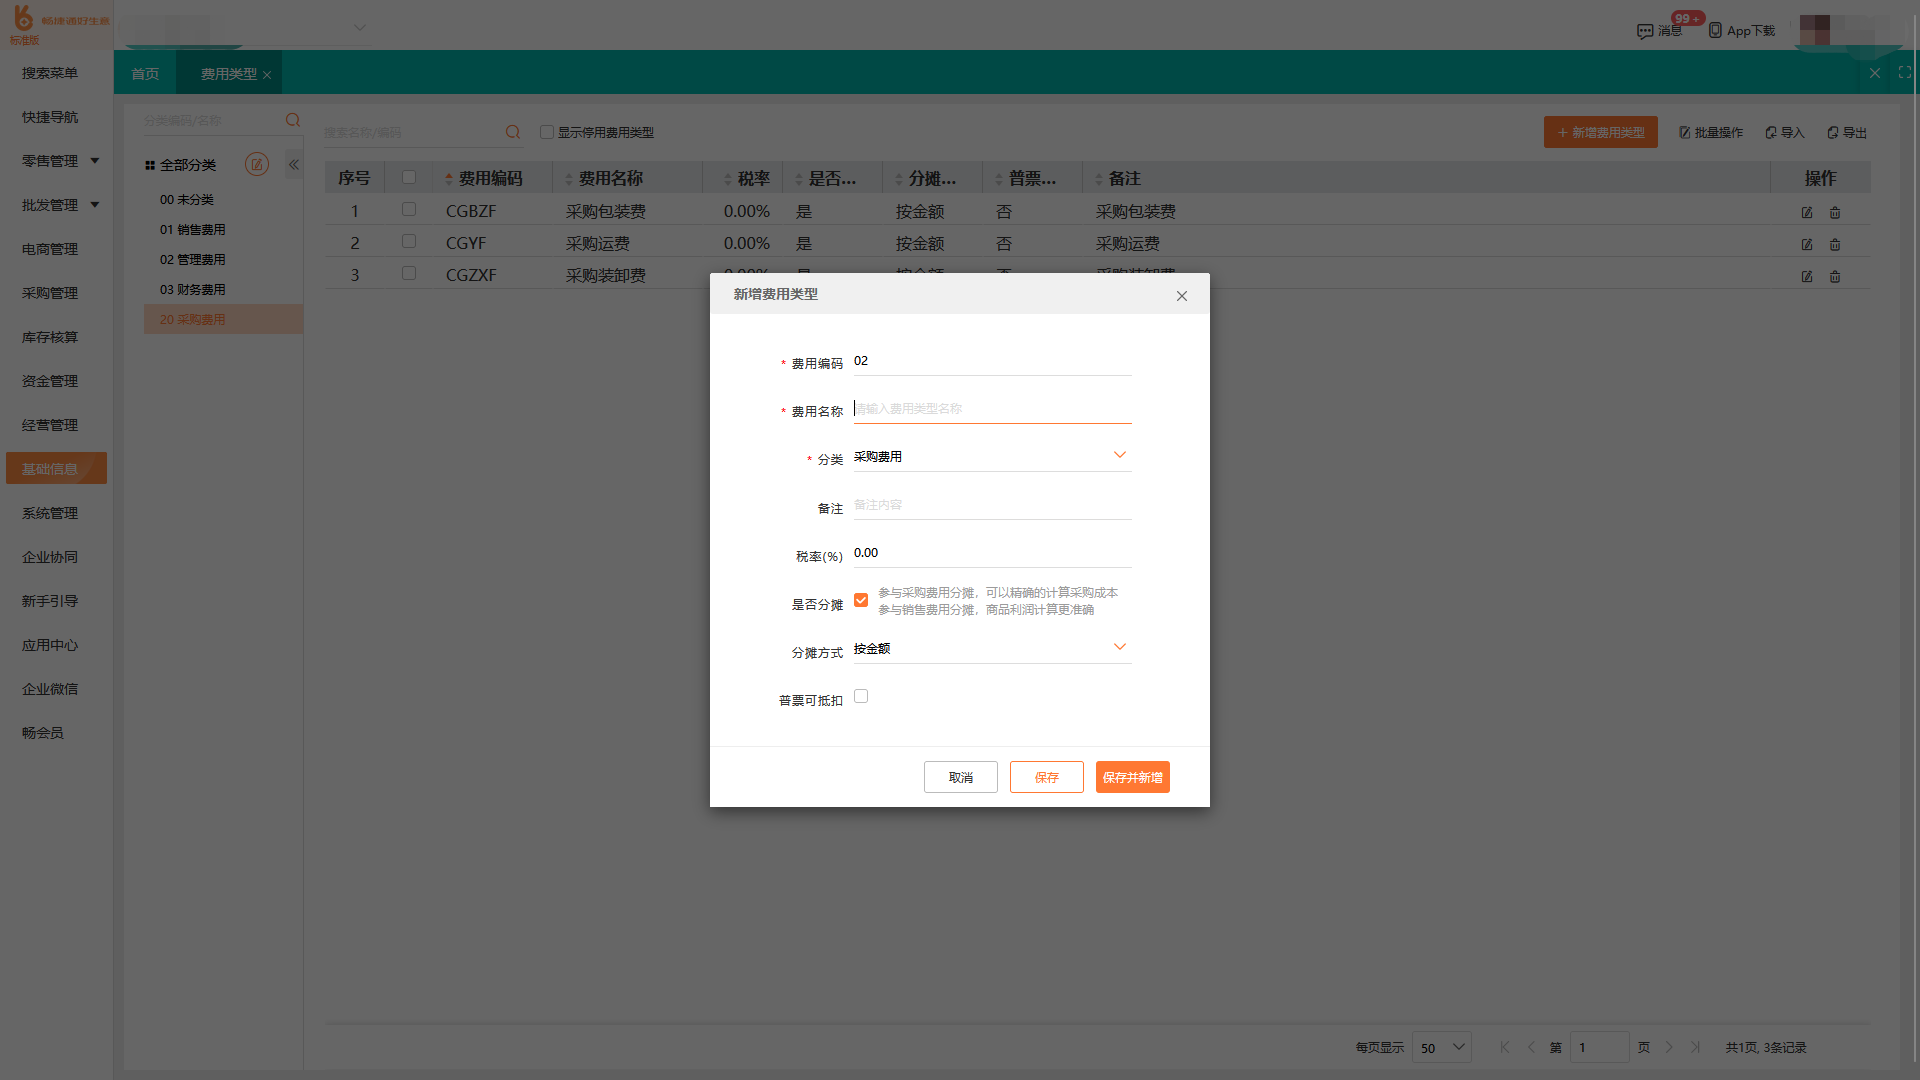Click the export icon in toolbar
This screenshot has height=1080, width=1920.
1846,131
